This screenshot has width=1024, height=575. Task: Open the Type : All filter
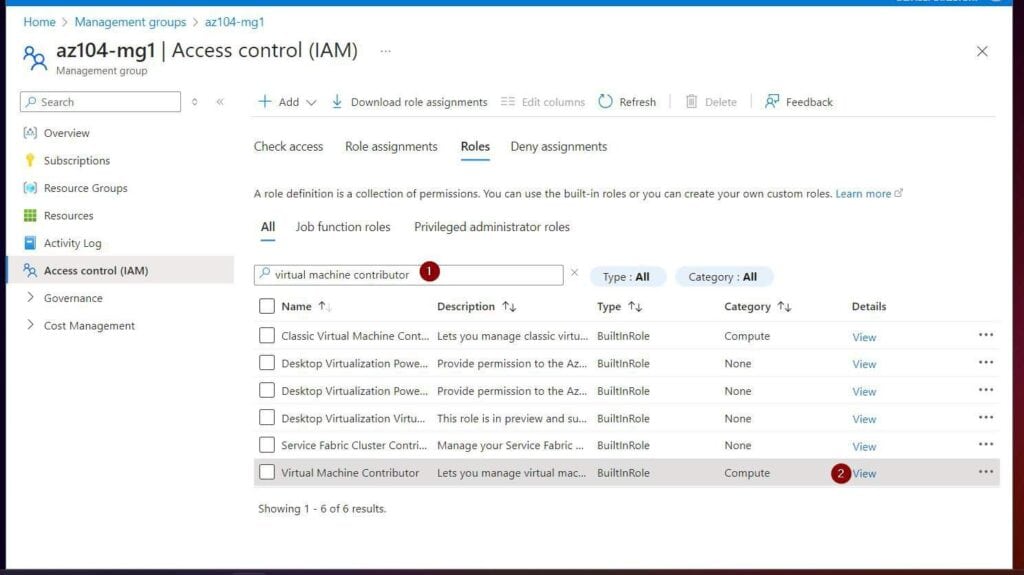[626, 276]
